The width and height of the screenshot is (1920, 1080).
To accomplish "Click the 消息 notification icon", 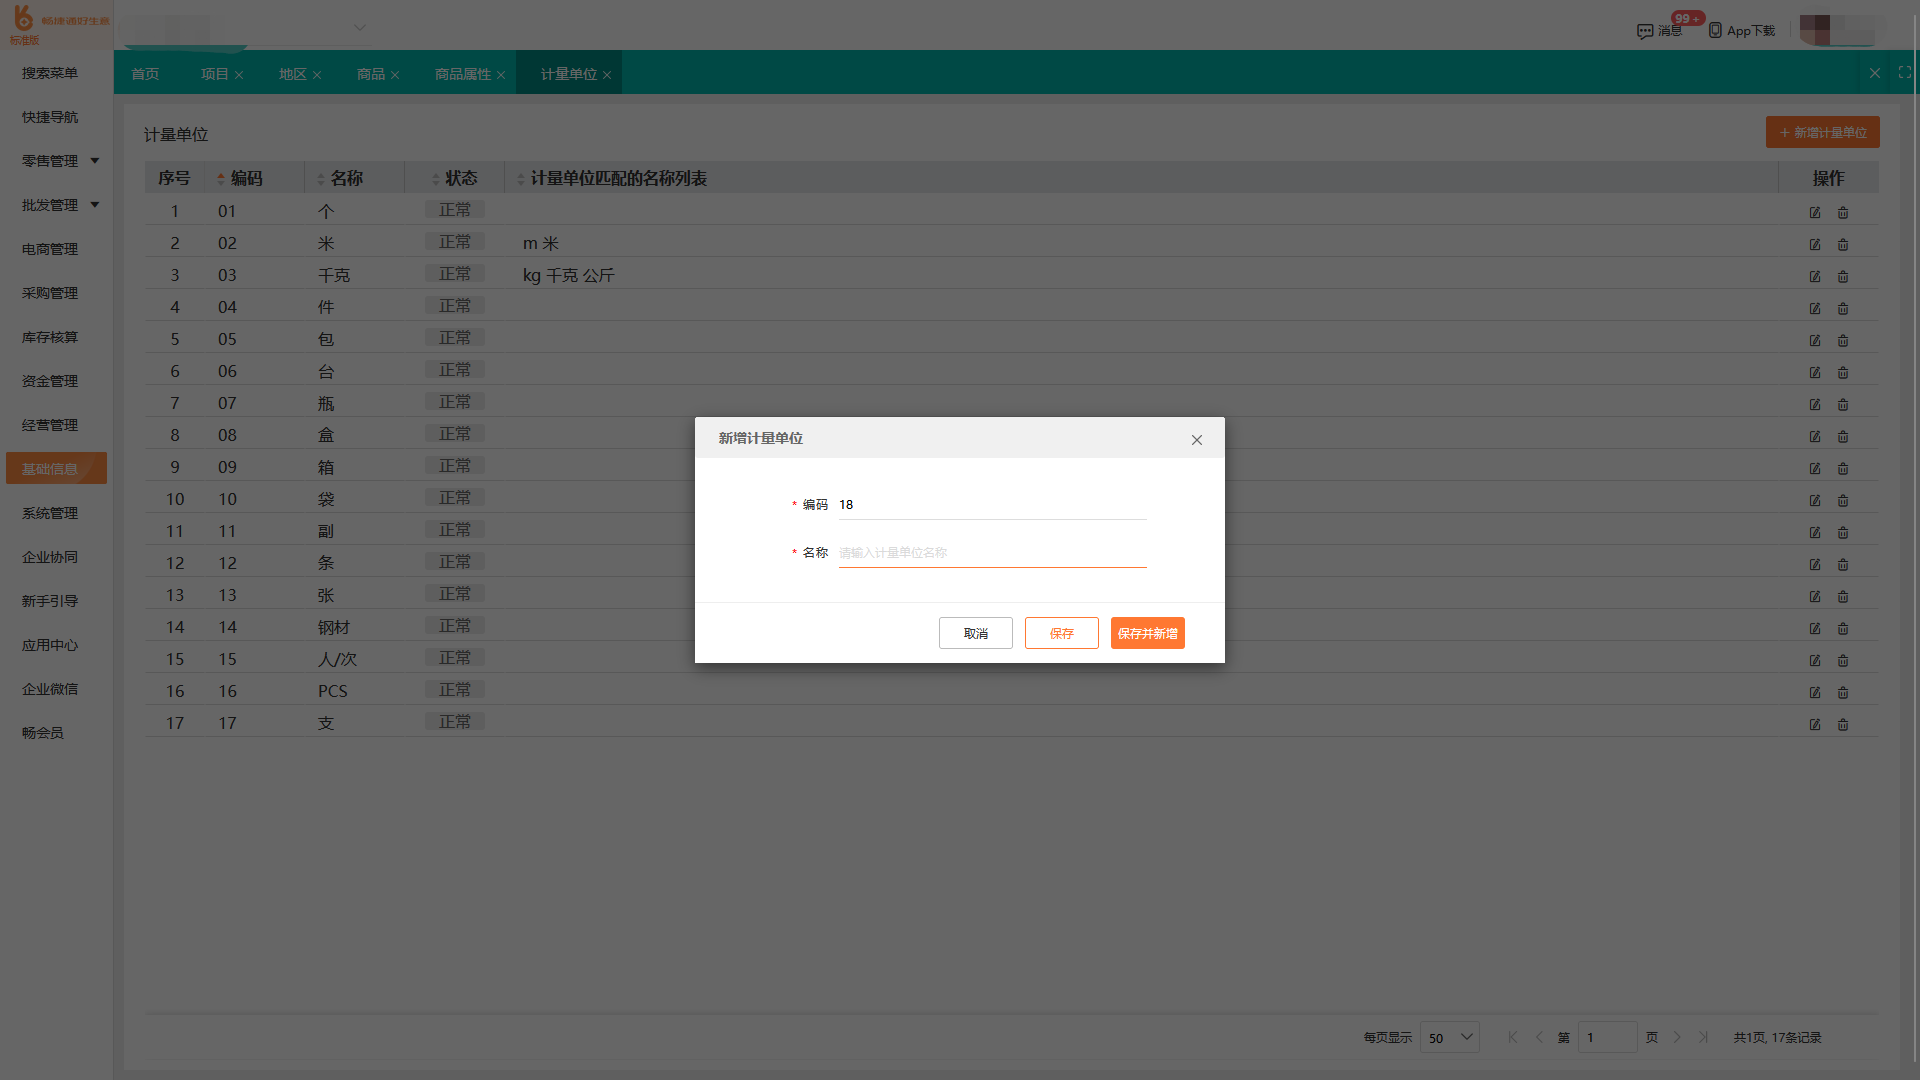I will tap(1662, 29).
